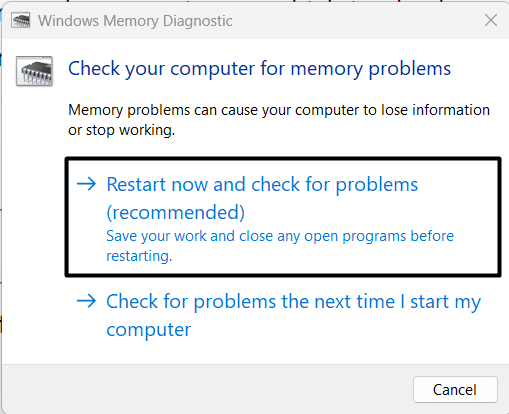The height and width of the screenshot is (414, 509).
Task: Click the Cancel button
Action: pos(455,389)
